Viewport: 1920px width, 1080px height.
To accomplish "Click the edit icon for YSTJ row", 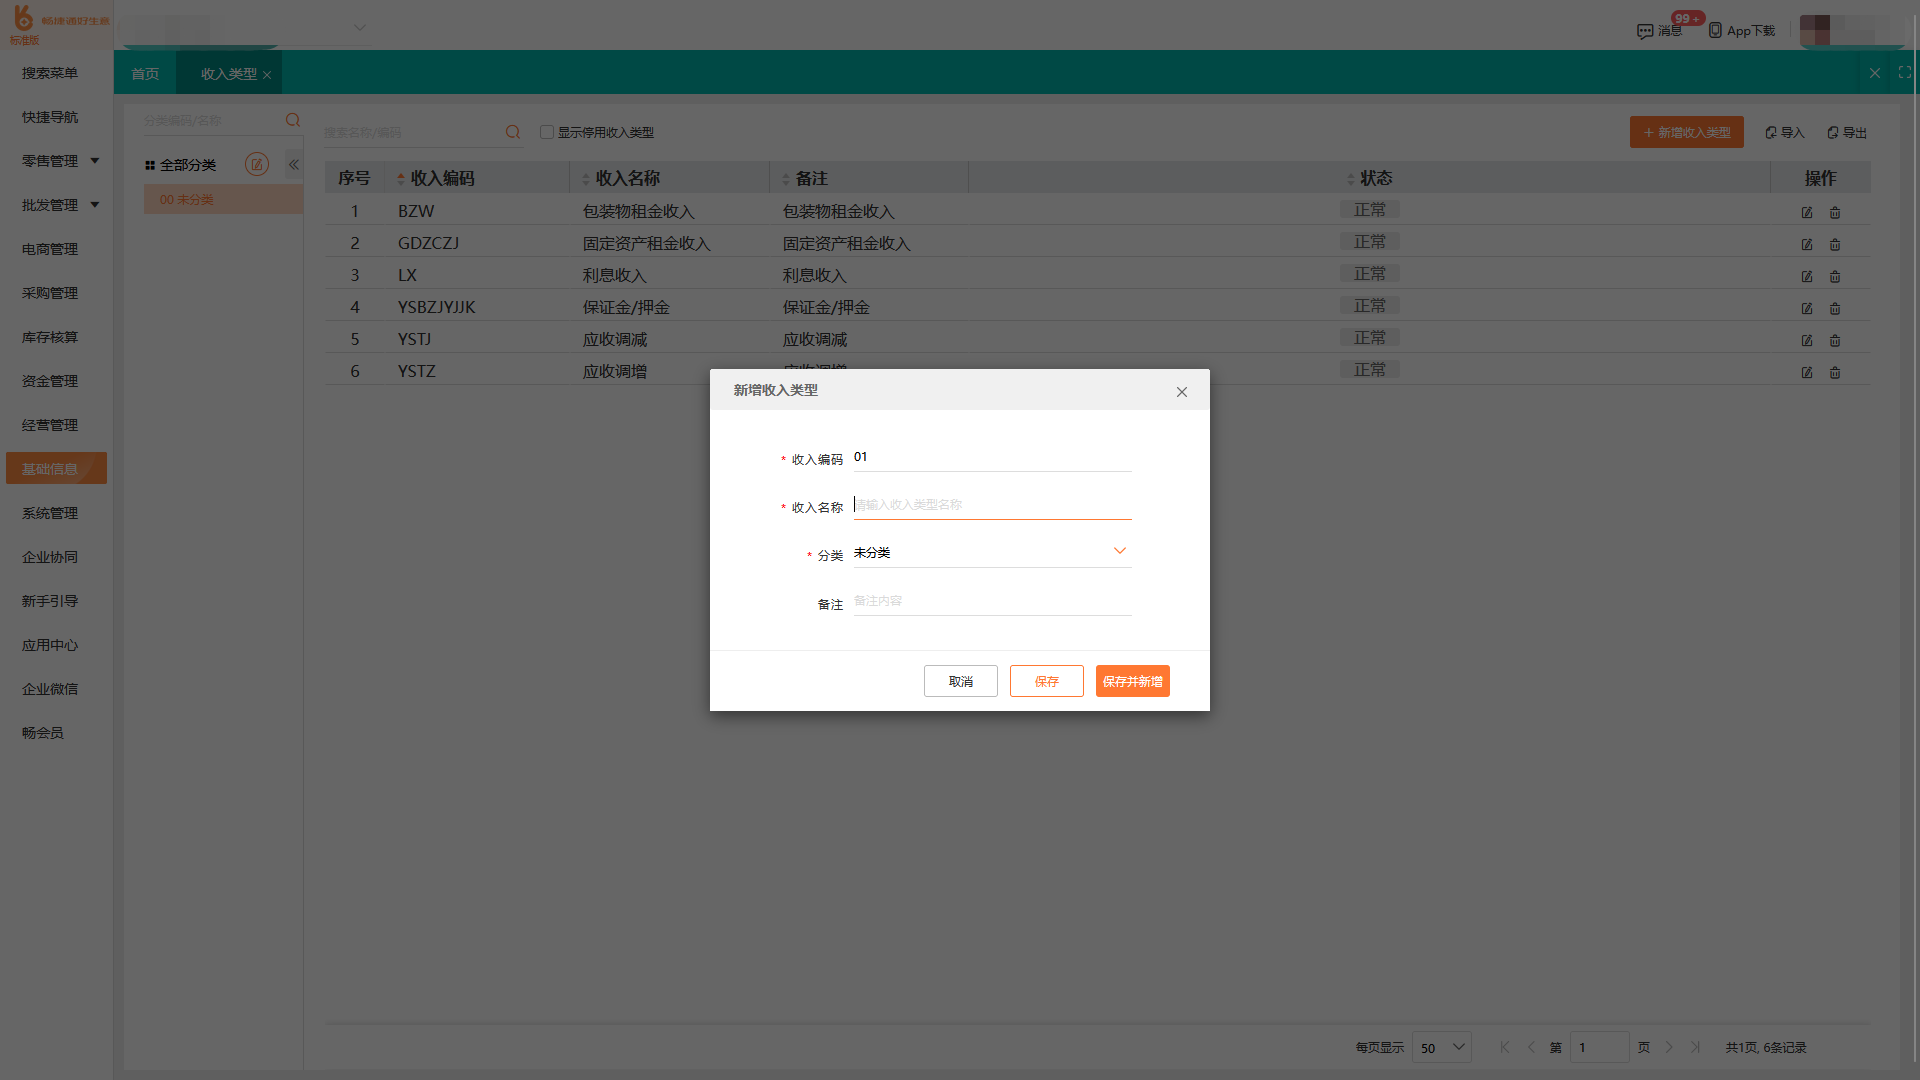I will (1807, 339).
